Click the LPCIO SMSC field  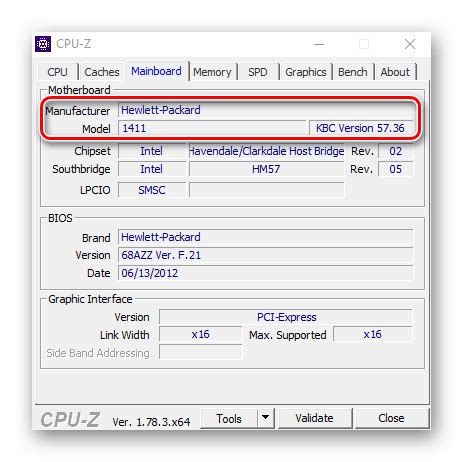point(152,190)
